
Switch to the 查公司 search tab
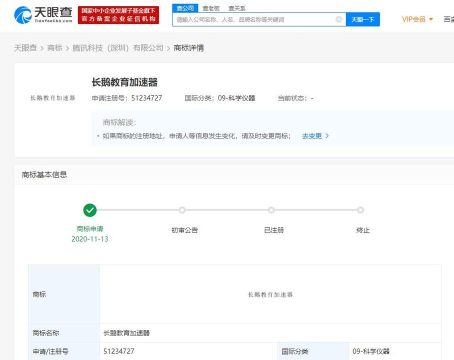click(185, 8)
